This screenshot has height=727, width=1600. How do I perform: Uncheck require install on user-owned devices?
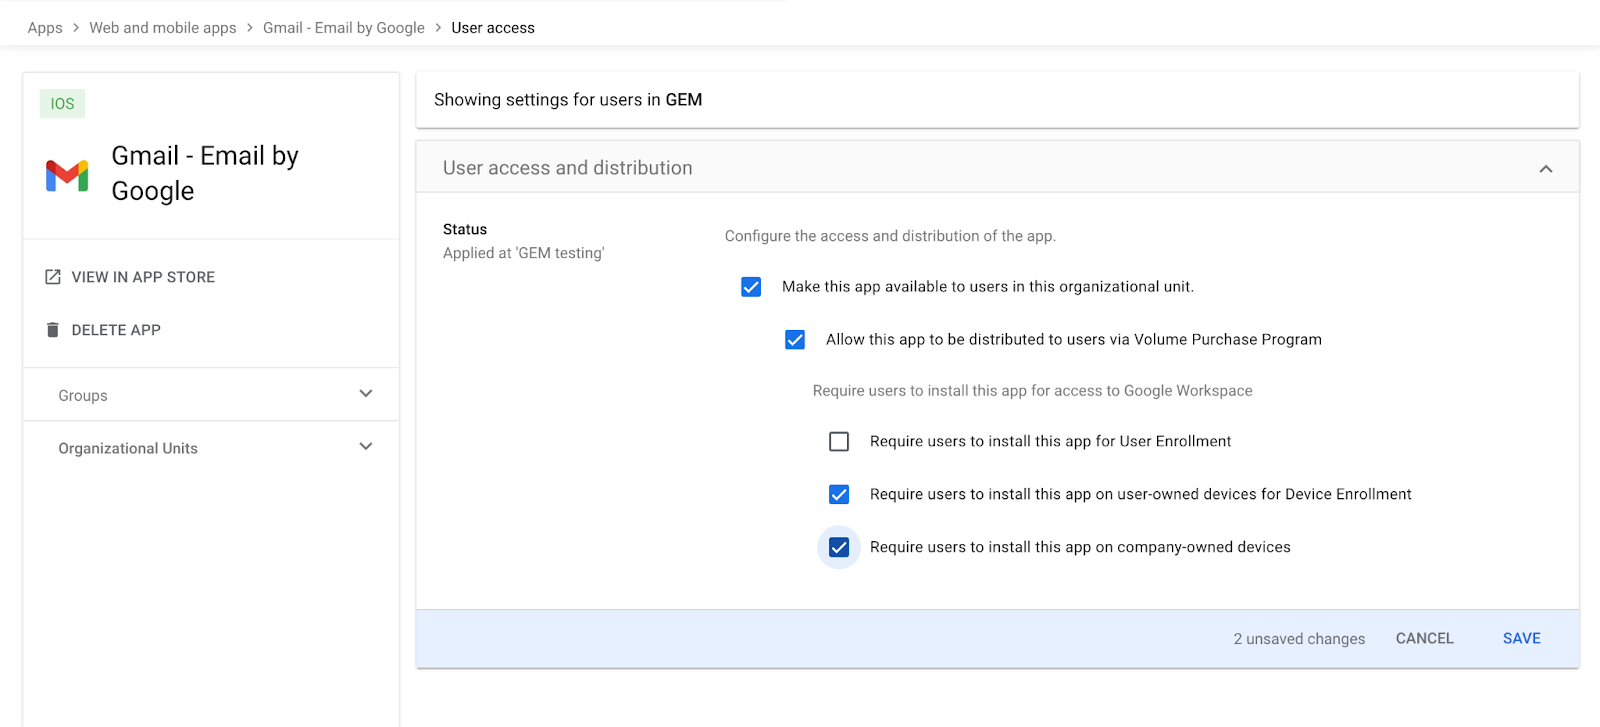[839, 495]
